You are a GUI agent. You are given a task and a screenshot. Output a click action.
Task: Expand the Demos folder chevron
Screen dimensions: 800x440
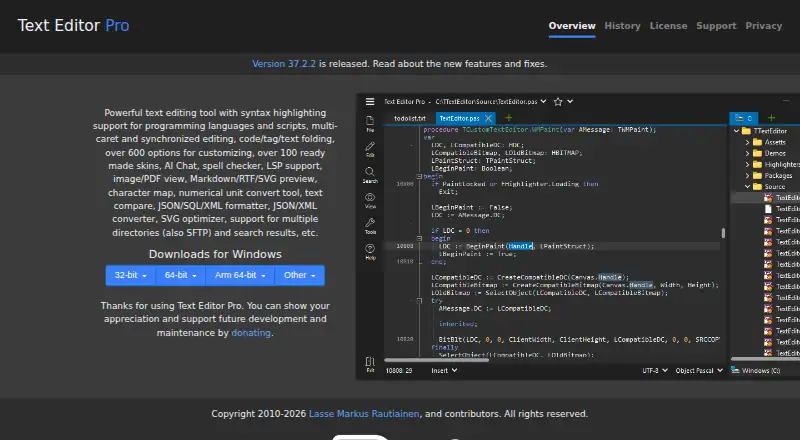click(747, 153)
